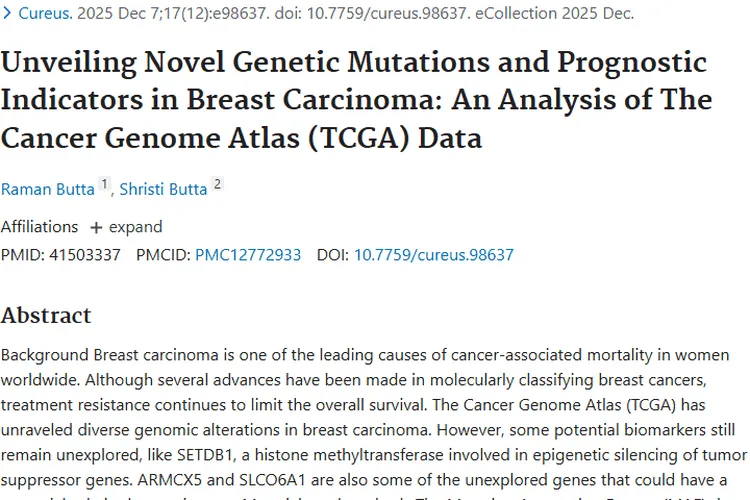The image size is (750, 500).
Task: Click the PMID number 41503337
Action: 85,255
